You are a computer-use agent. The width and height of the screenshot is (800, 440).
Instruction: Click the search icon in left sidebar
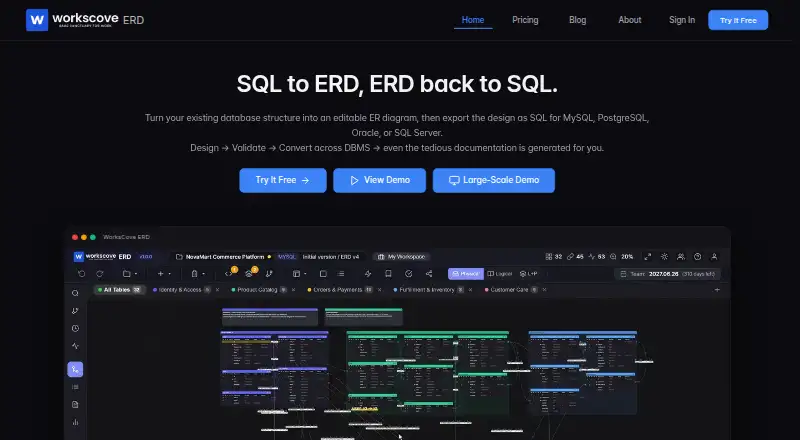click(75, 293)
